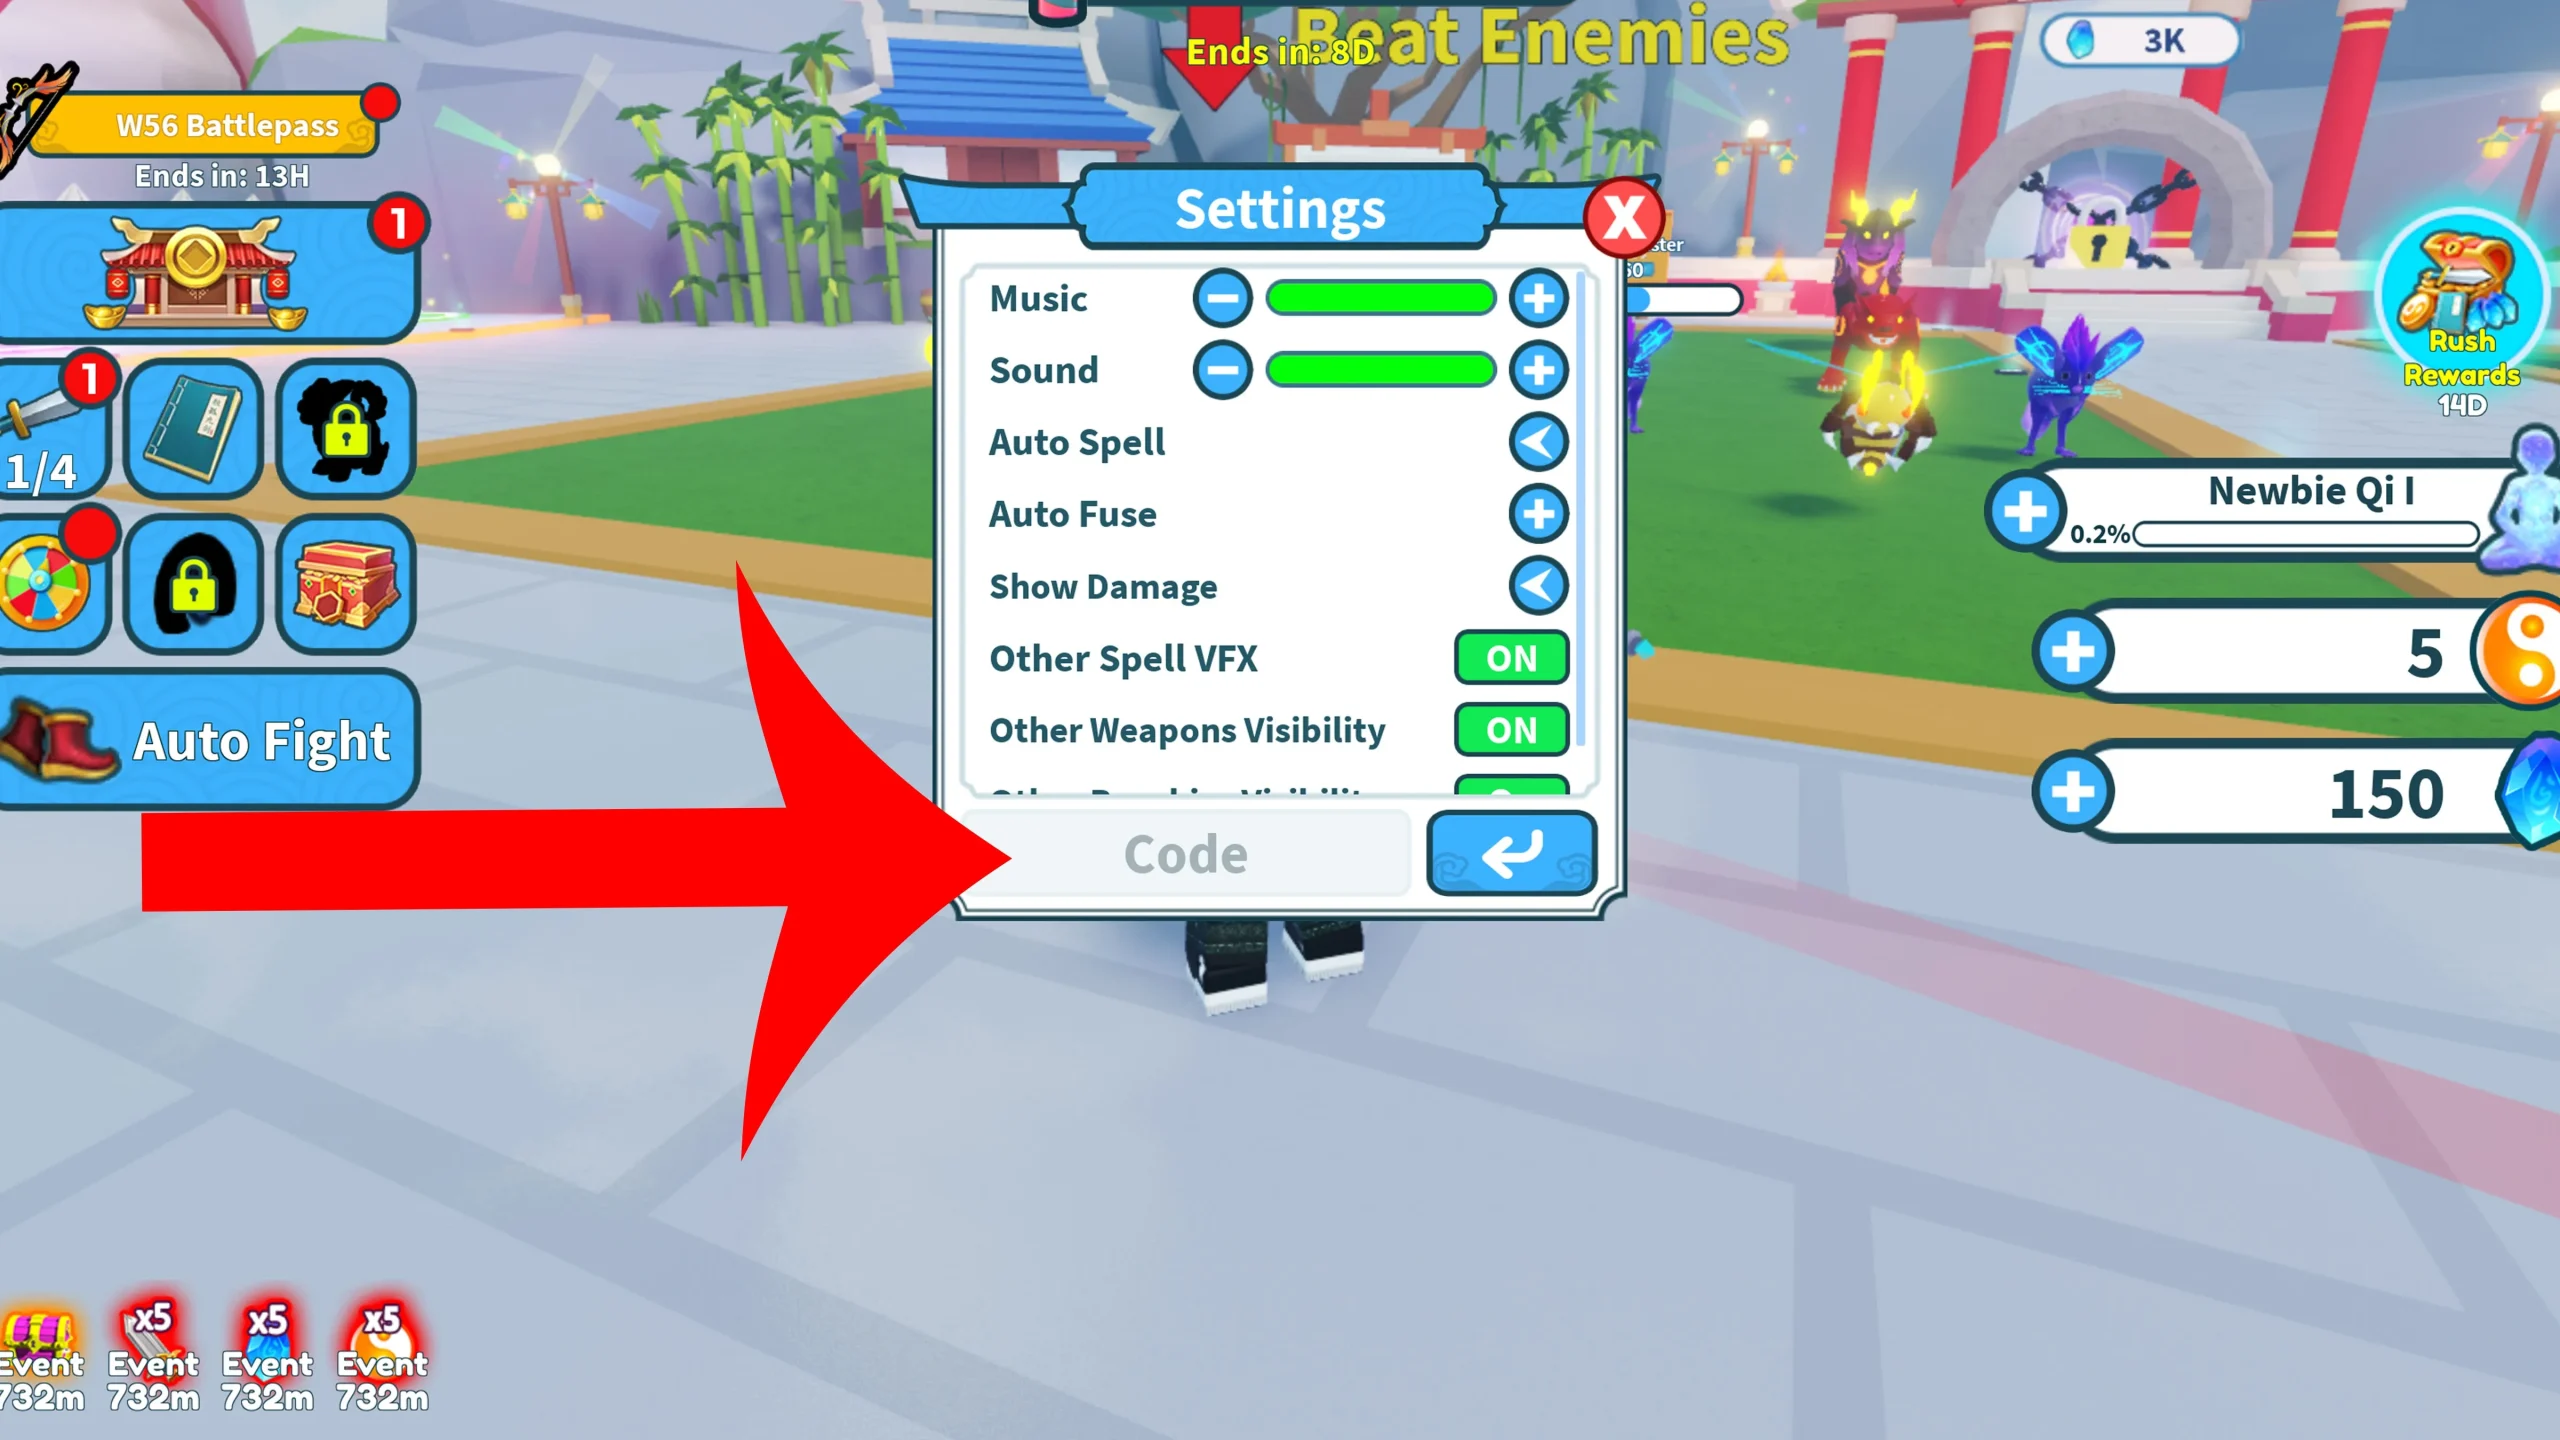
Task: Toggle Other Spell VFX on/off
Action: [1507, 658]
